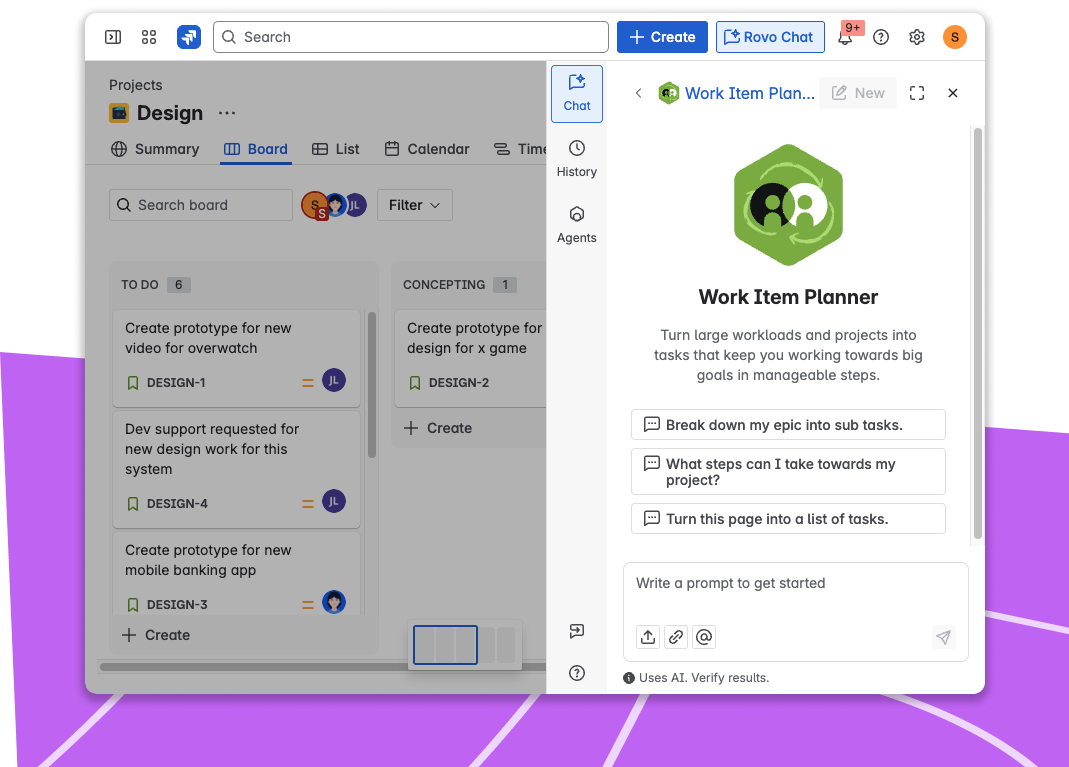Click the mention @ icon in the prompt box
Image resolution: width=1069 pixels, height=767 pixels.
click(704, 637)
